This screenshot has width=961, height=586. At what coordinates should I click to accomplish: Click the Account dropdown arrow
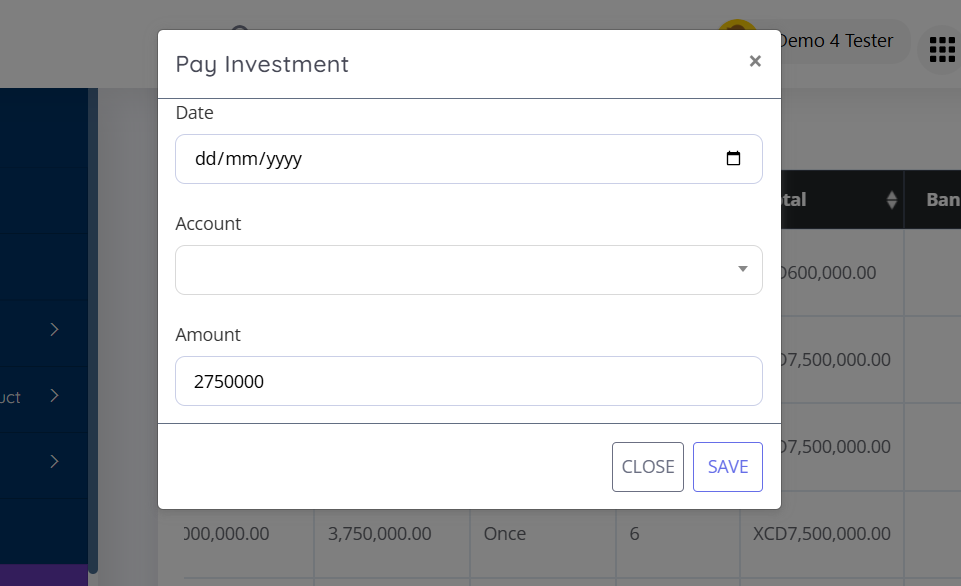(742, 270)
